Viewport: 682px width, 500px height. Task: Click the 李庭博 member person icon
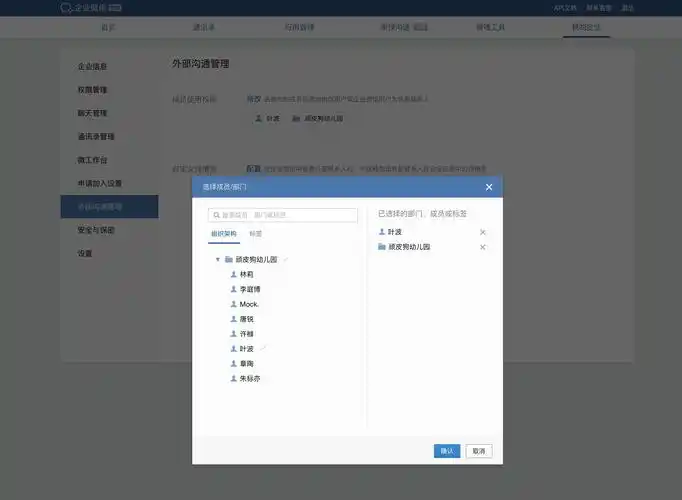tap(234, 289)
